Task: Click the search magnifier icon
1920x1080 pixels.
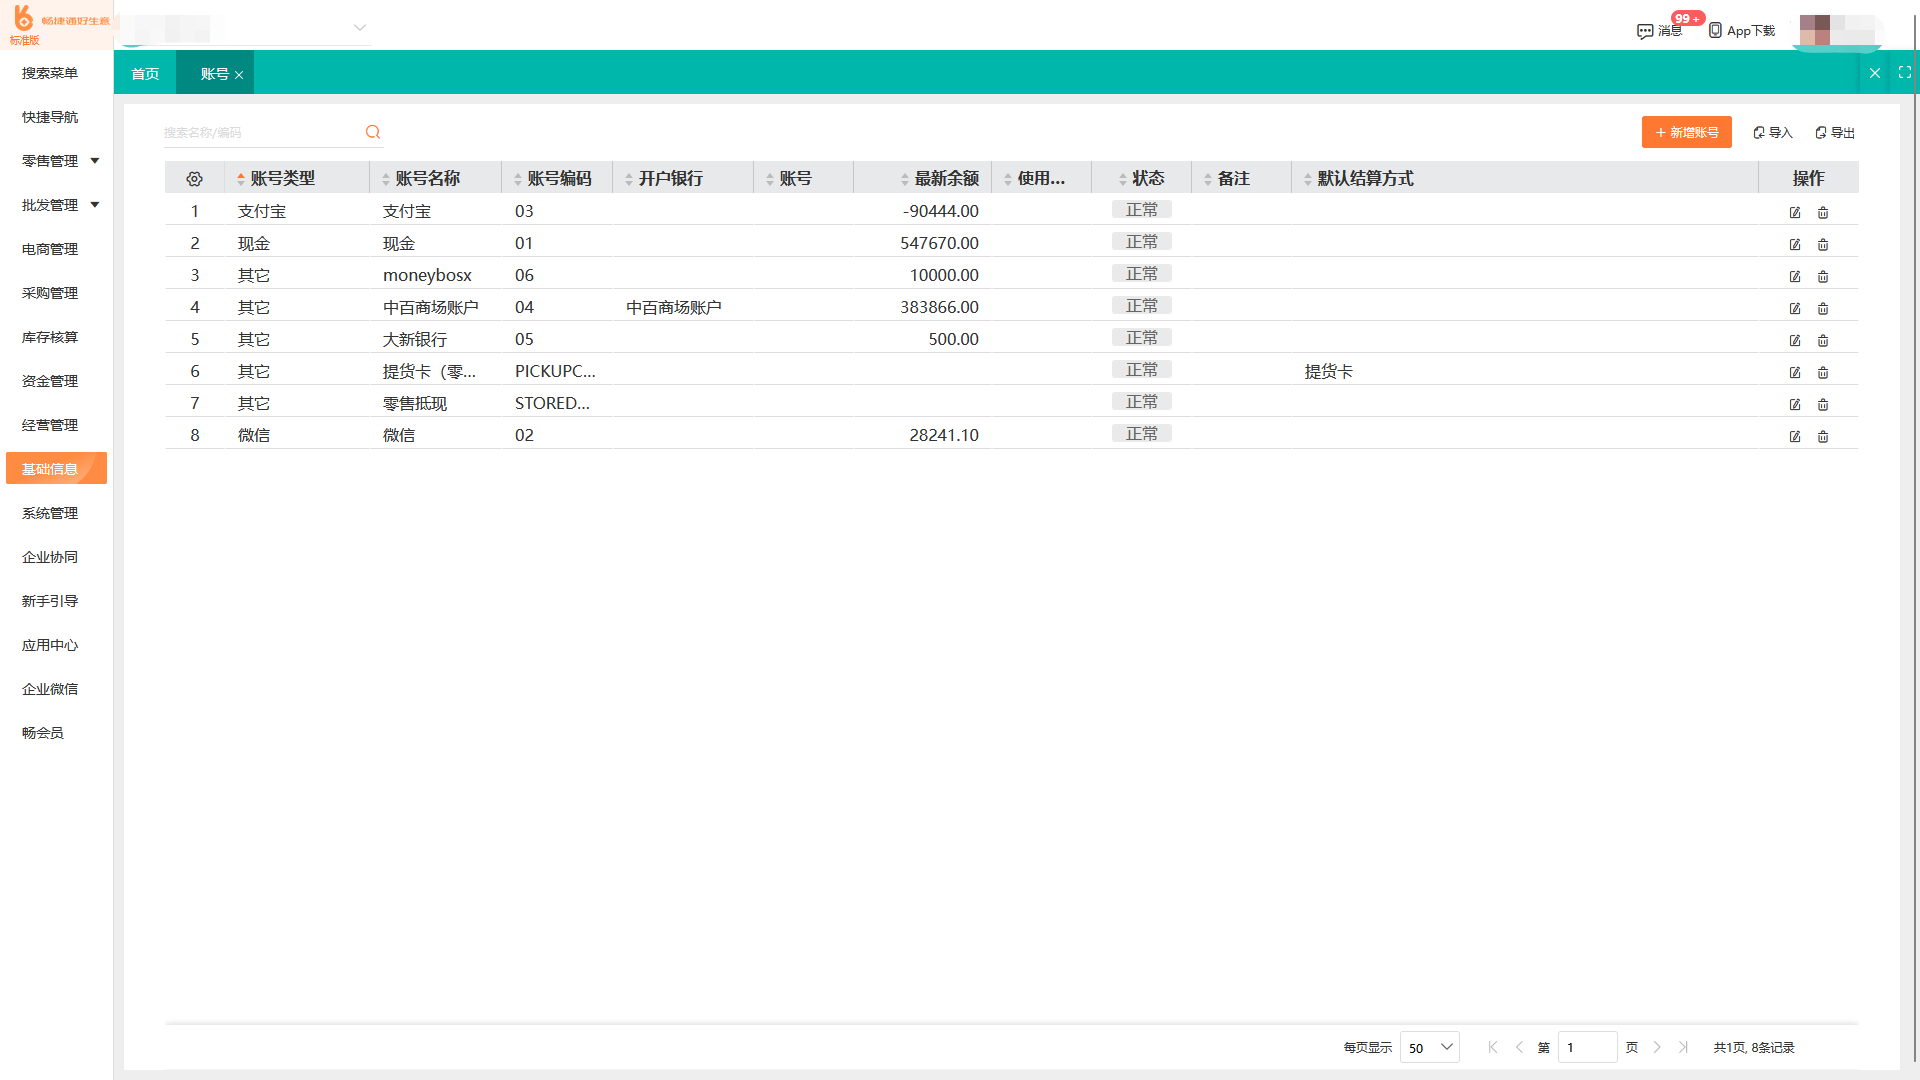Action: point(375,132)
